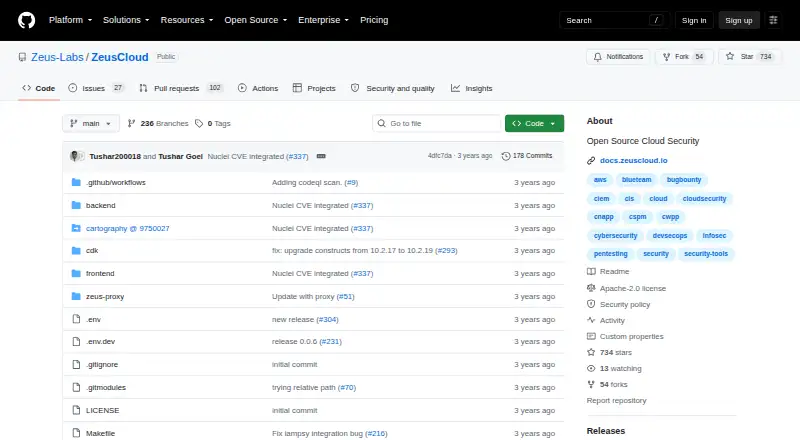Expand the Open Source menu
The height and width of the screenshot is (440, 800).
tap(256, 20)
